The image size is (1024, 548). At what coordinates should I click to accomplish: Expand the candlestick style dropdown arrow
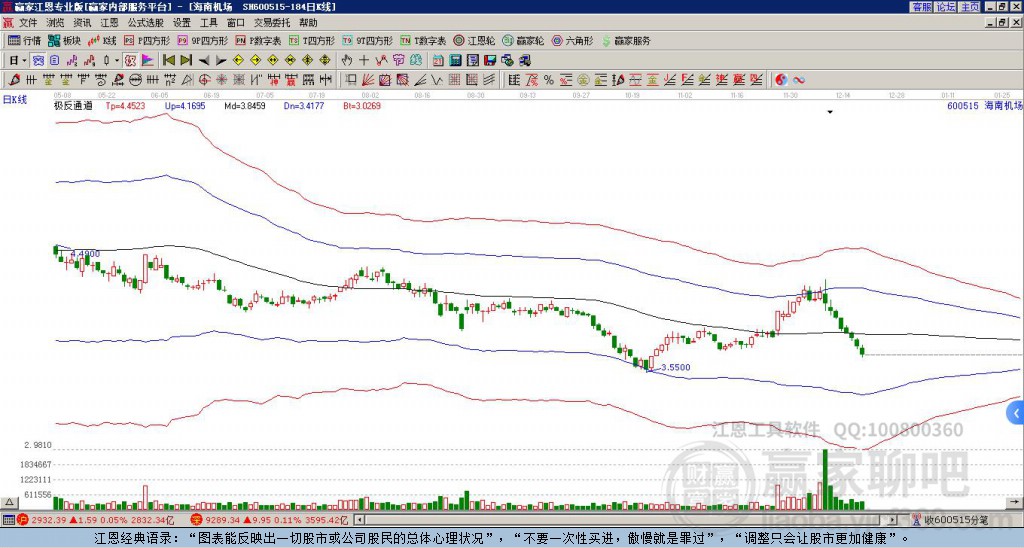[117, 60]
